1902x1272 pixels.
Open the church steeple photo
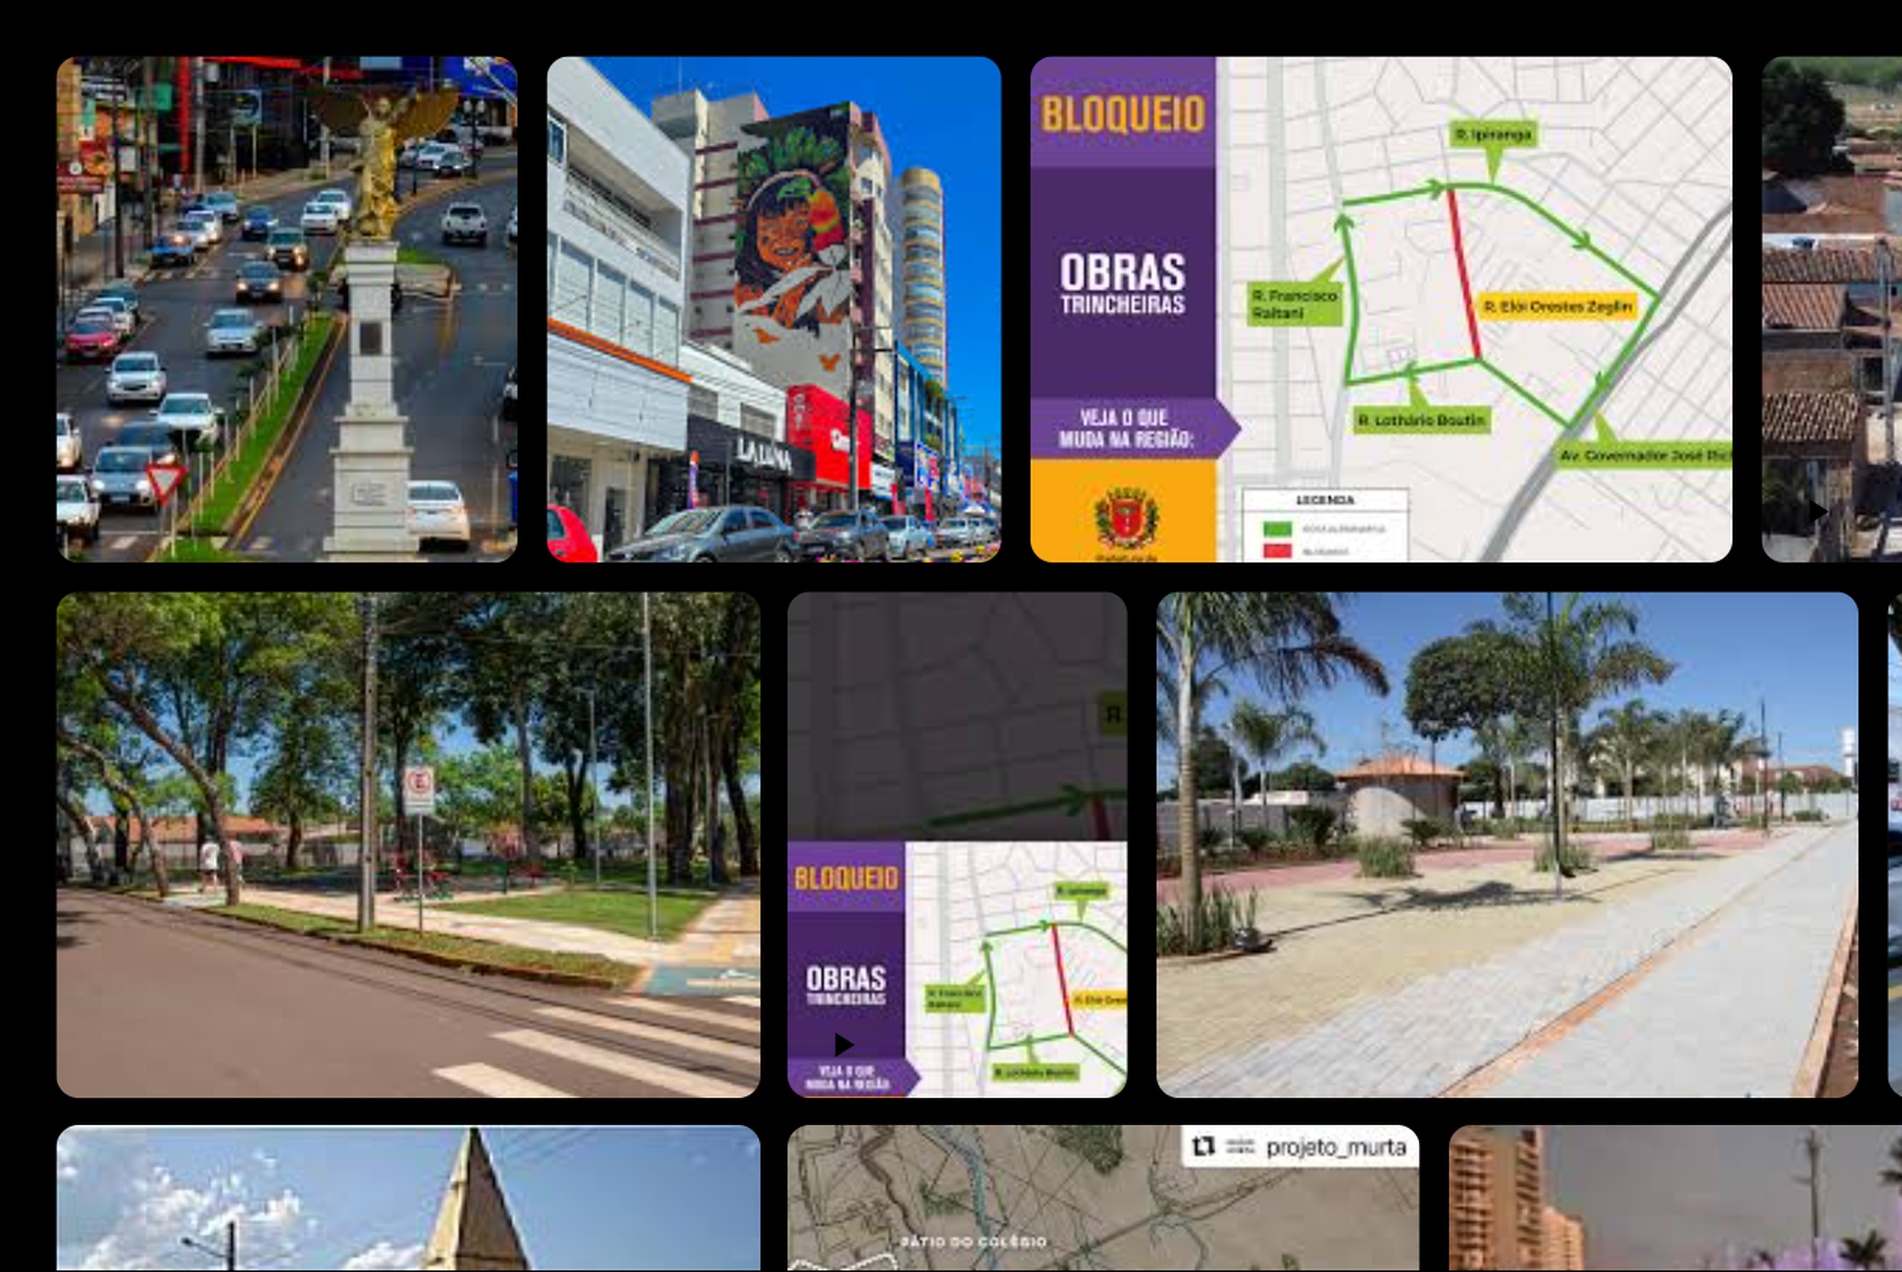408,1198
